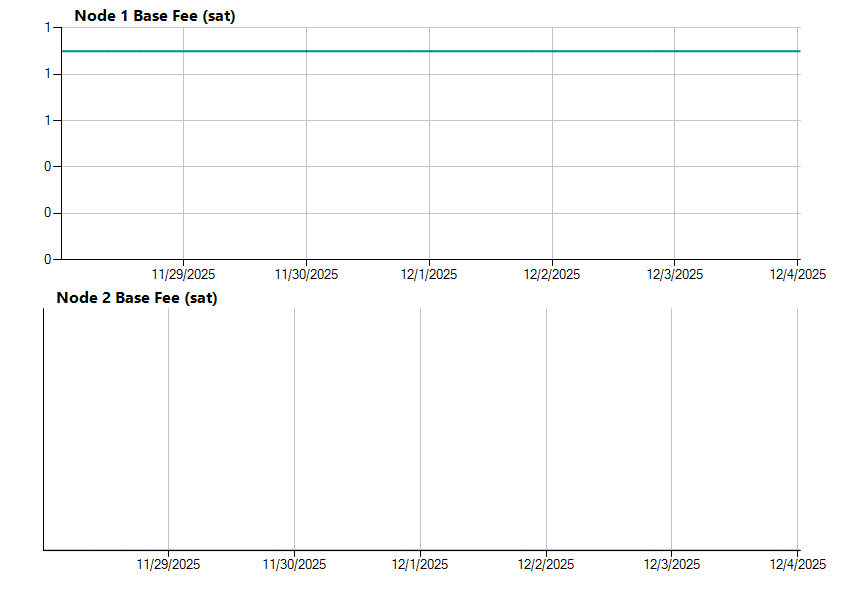This screenshot has height=600, width=860.
Task: Click the 12/1/2025 label on Node 1 axis
Action: [x=428, y=272]
